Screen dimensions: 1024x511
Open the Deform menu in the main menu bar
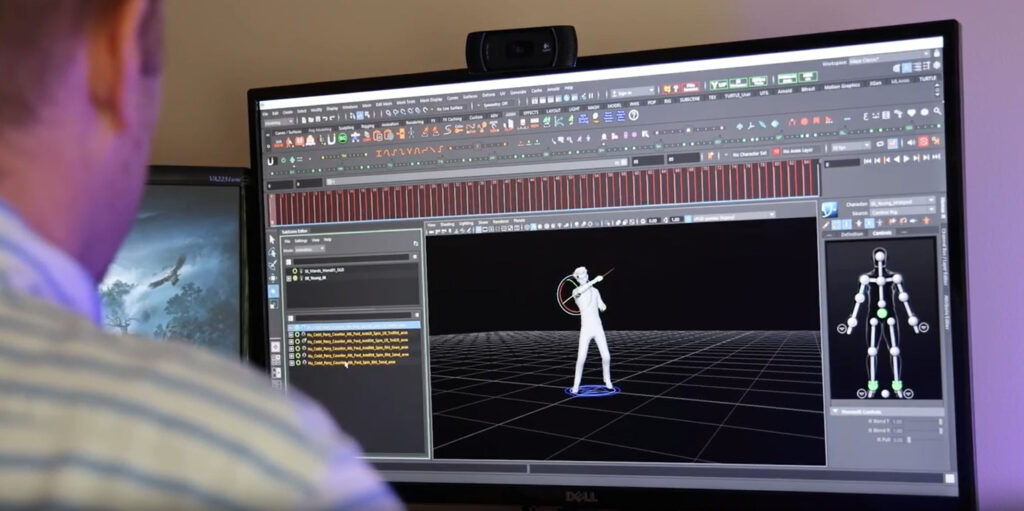[x=488, y=95]
